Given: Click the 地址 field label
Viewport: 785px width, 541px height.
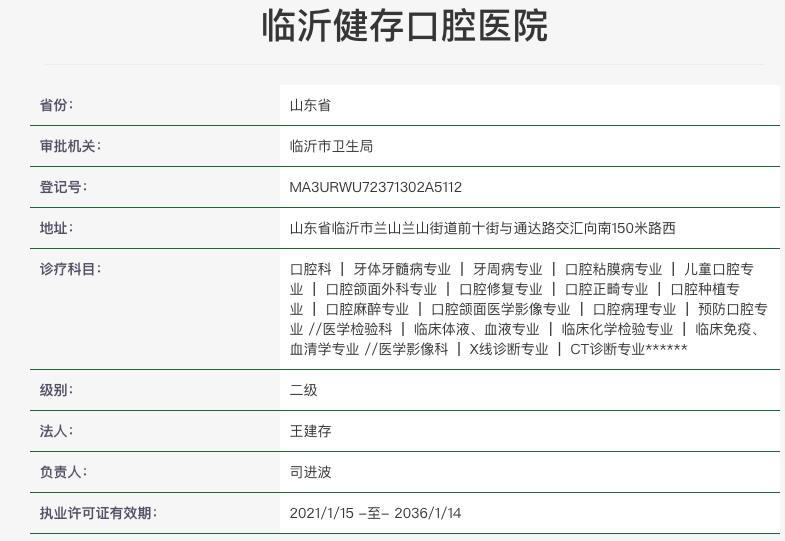Looking at the screenshot, I should (56, 228).
